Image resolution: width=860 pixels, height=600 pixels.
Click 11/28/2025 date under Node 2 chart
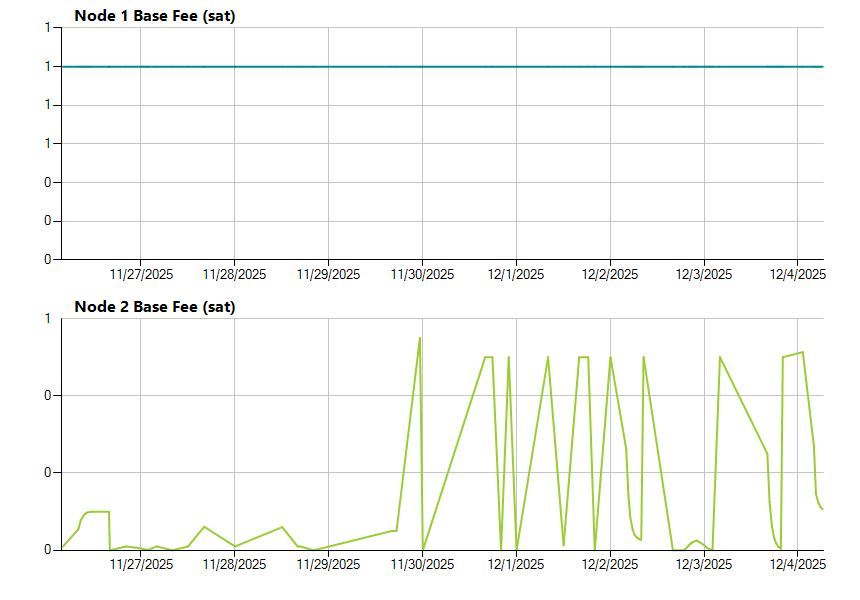point(234,565)
